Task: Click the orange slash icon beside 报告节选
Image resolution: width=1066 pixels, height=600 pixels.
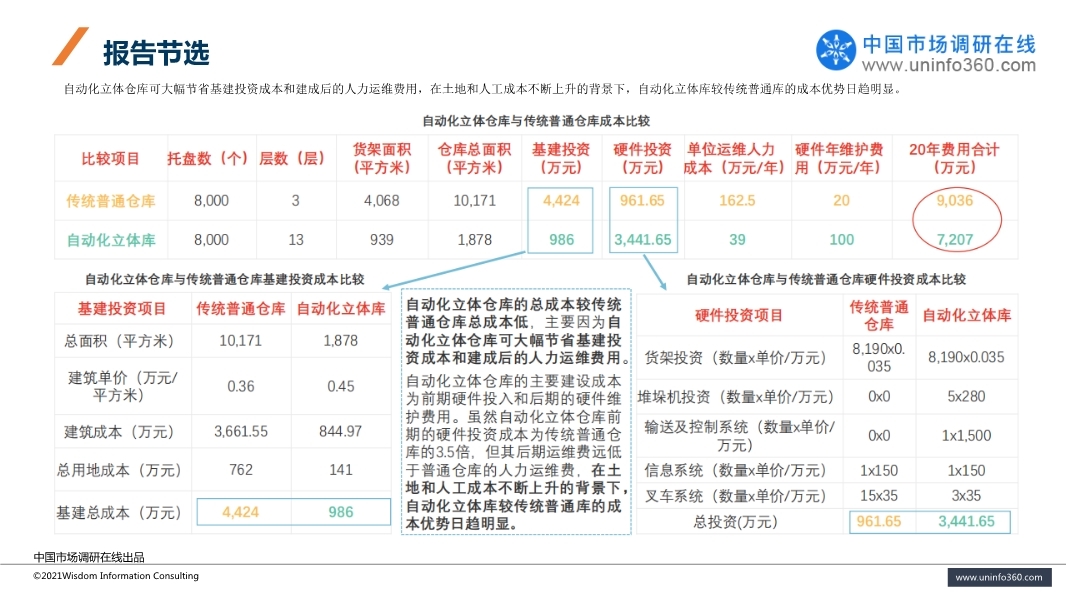Action: coord(70,47)
